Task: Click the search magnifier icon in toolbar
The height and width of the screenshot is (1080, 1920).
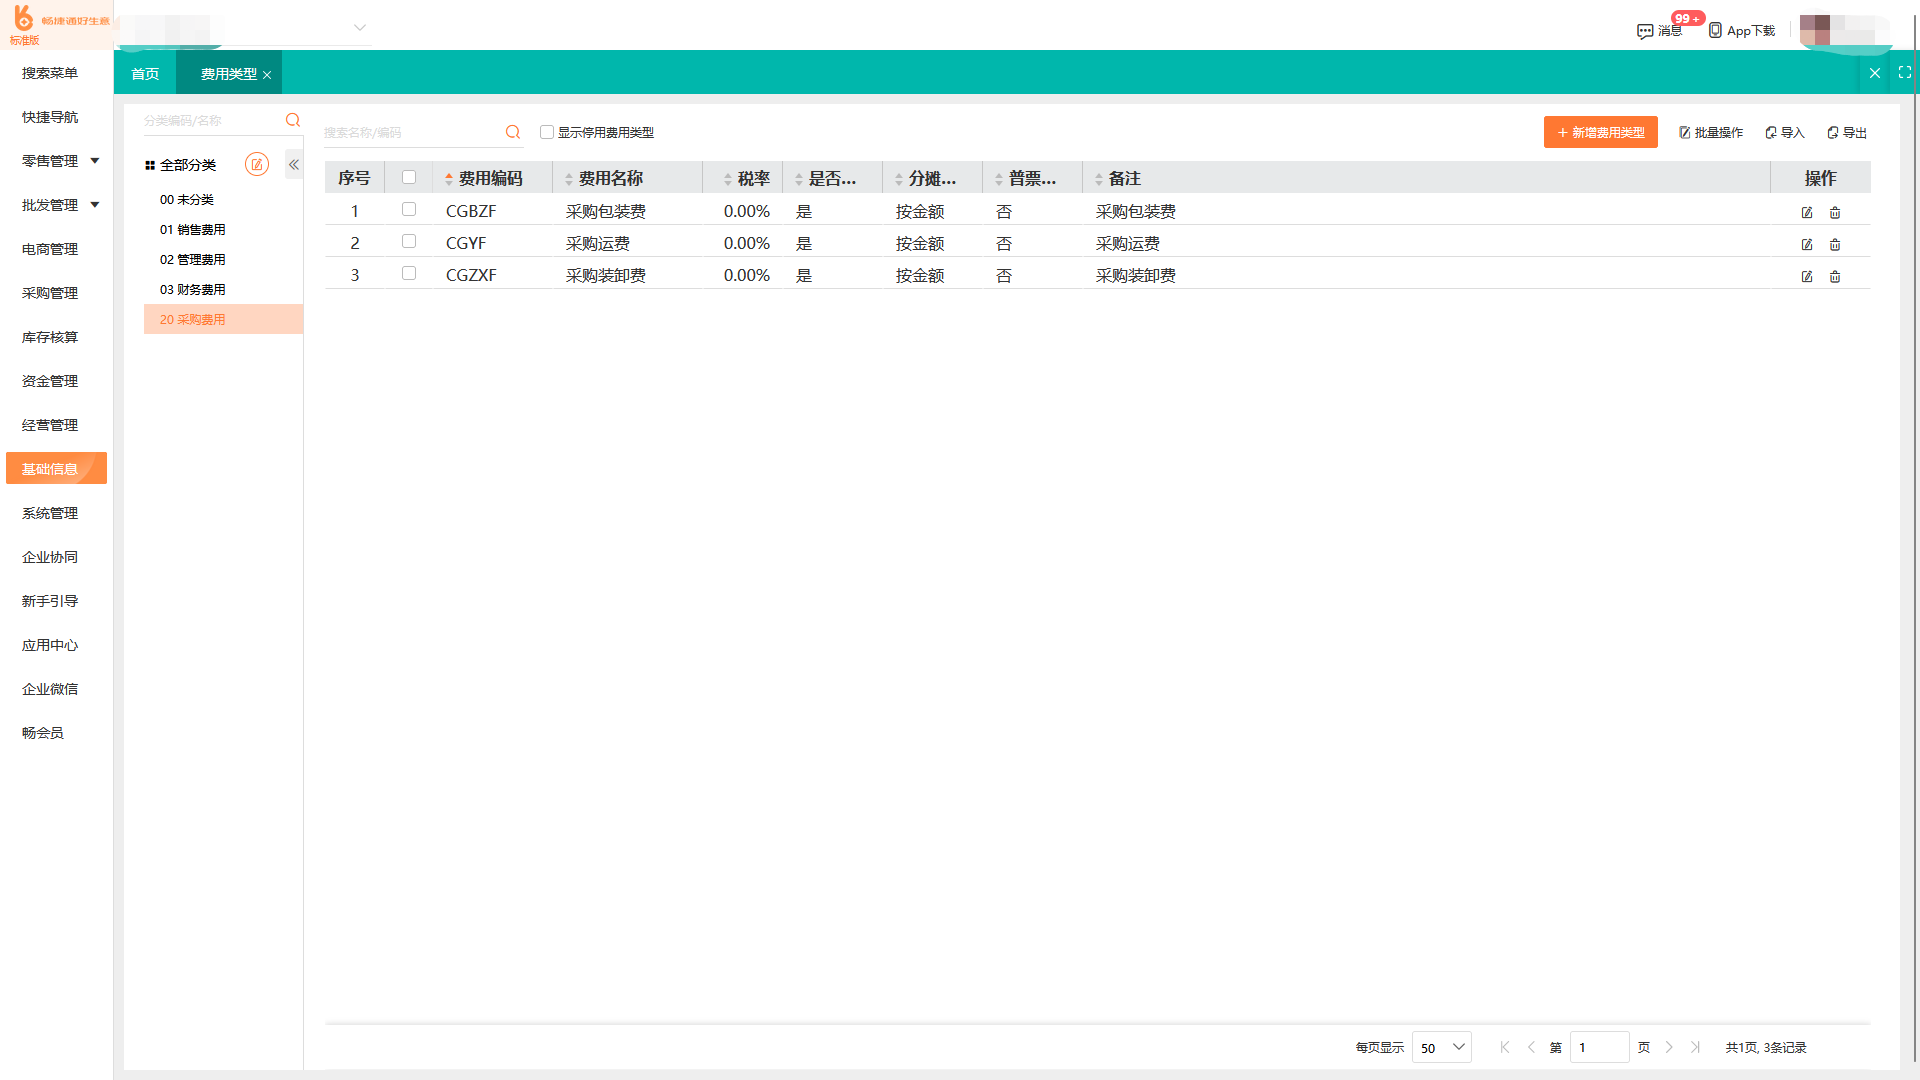Action: (x=513, y=131)
